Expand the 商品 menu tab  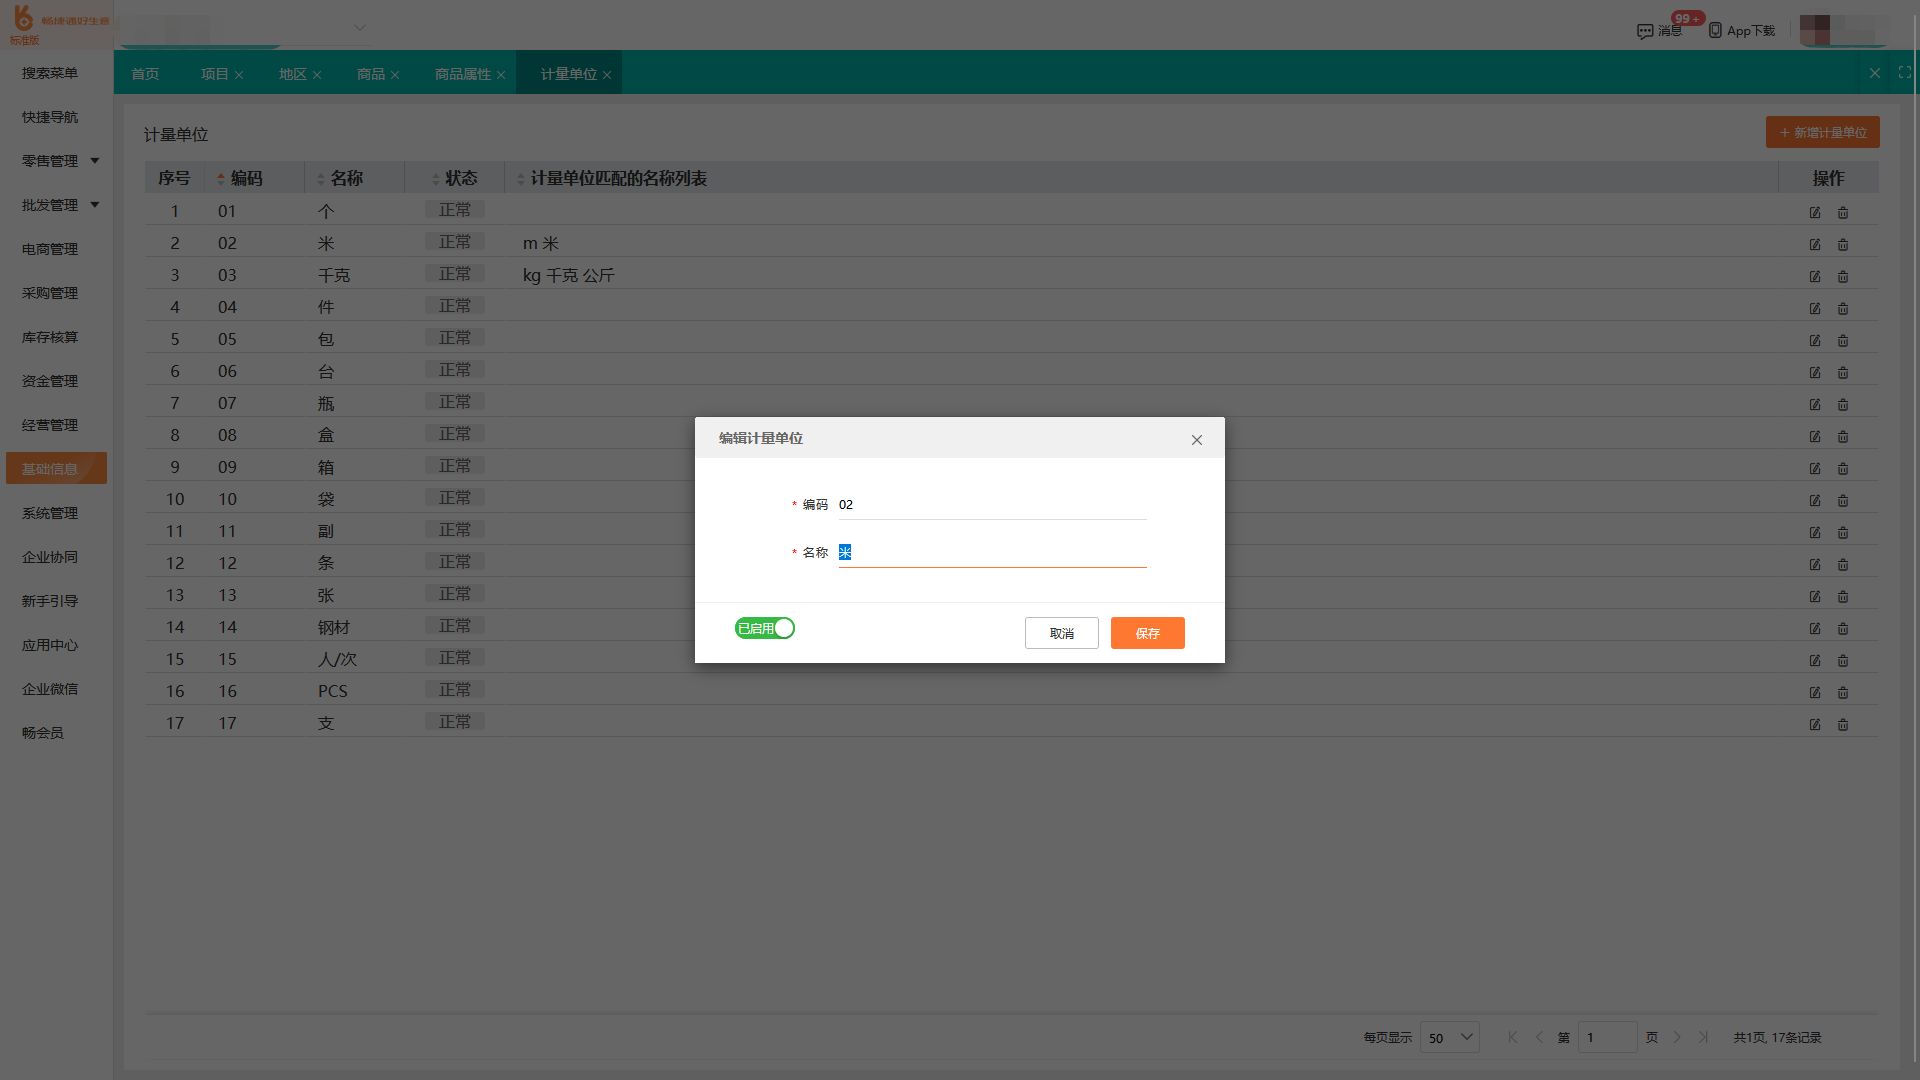(371, 73)
